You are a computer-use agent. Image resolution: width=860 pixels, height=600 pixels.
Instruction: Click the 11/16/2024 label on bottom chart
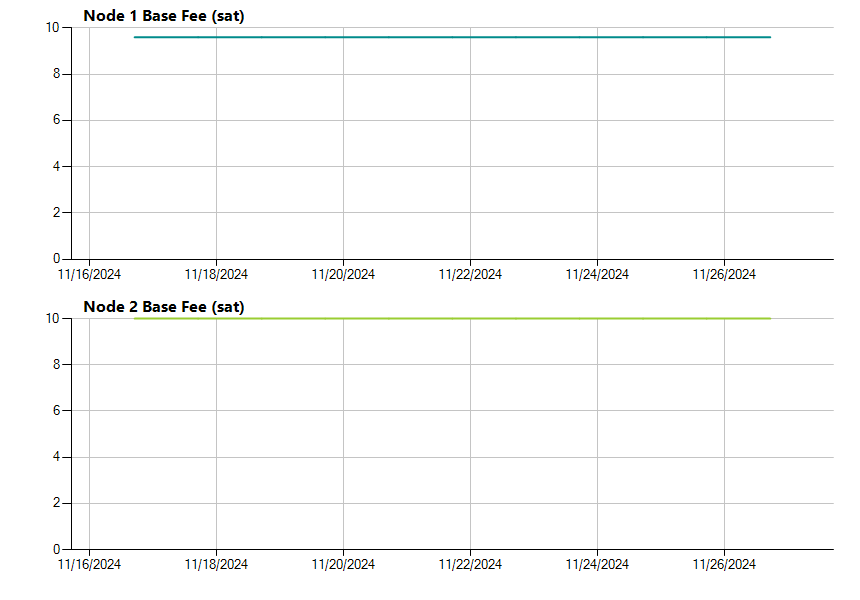(90, 563)
